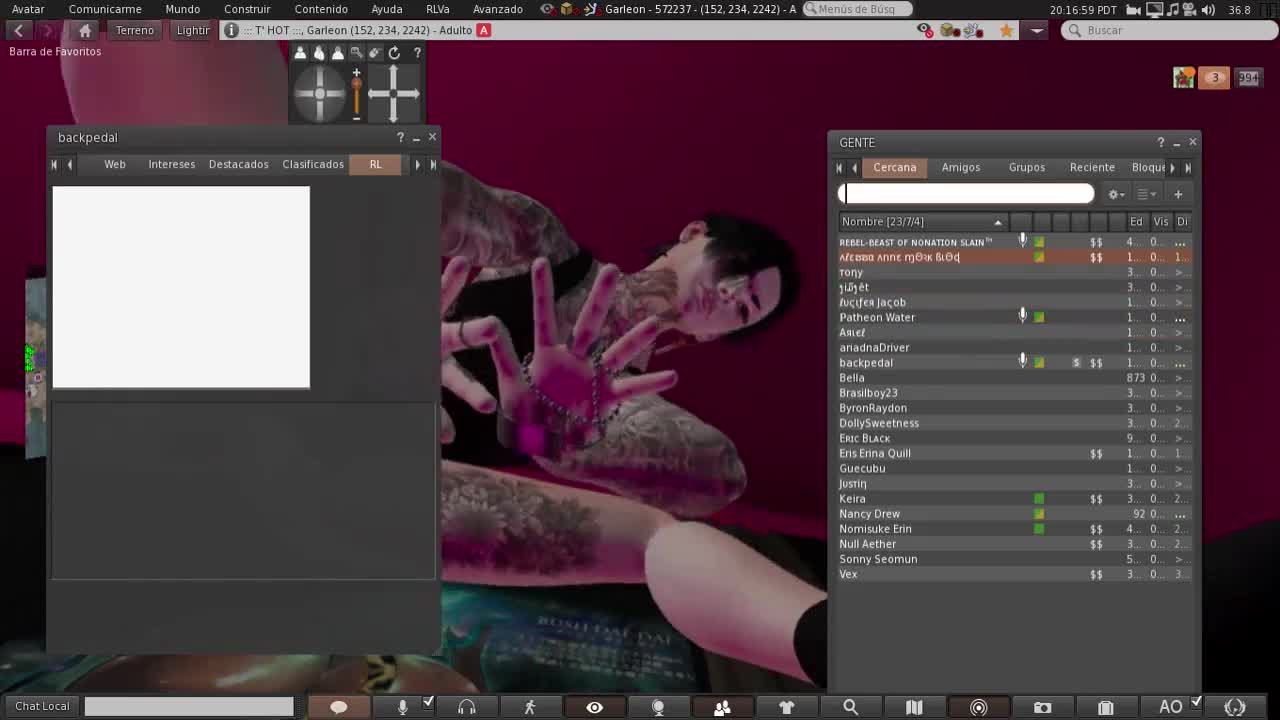Click the favorite star in location bar
The image size is (1280, 720).
pos(1006,30)
